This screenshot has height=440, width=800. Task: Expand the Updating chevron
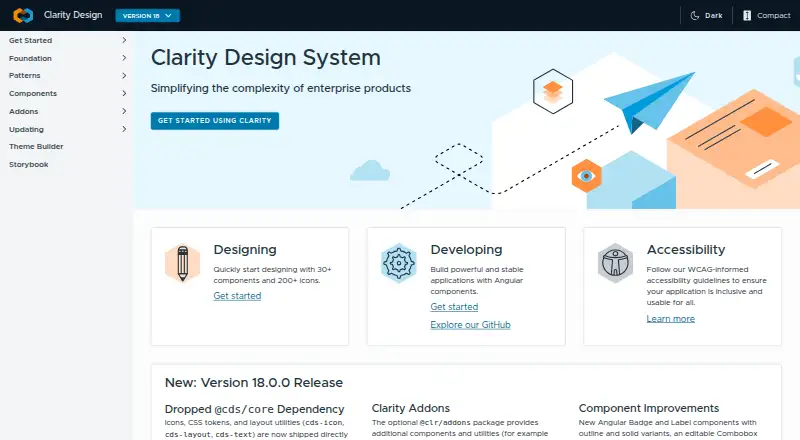[x=124, y=129]
